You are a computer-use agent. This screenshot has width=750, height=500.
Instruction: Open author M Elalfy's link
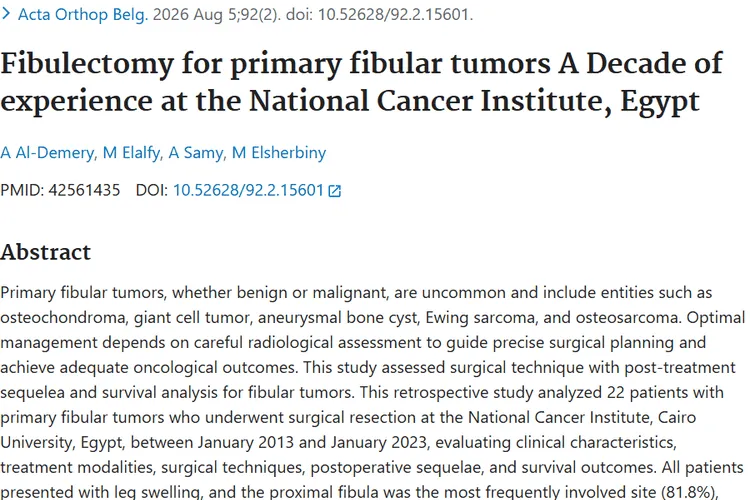point(132,153)
